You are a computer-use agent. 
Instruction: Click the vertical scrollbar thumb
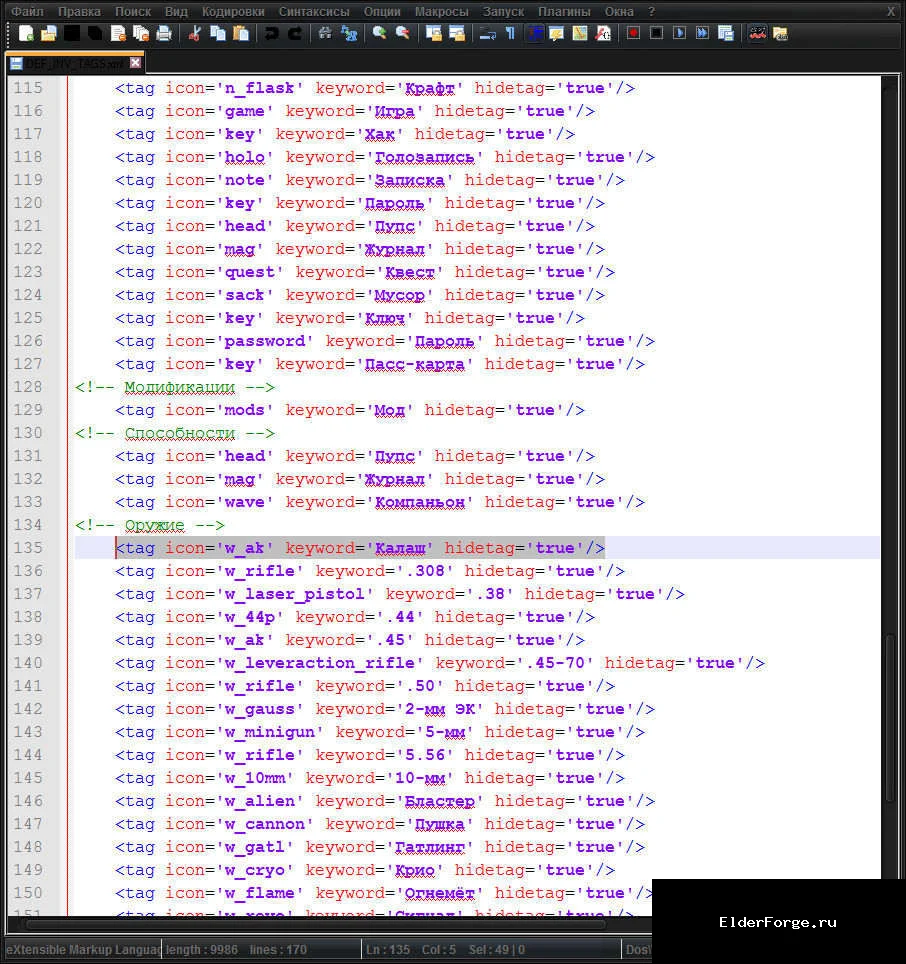(891, 720)
